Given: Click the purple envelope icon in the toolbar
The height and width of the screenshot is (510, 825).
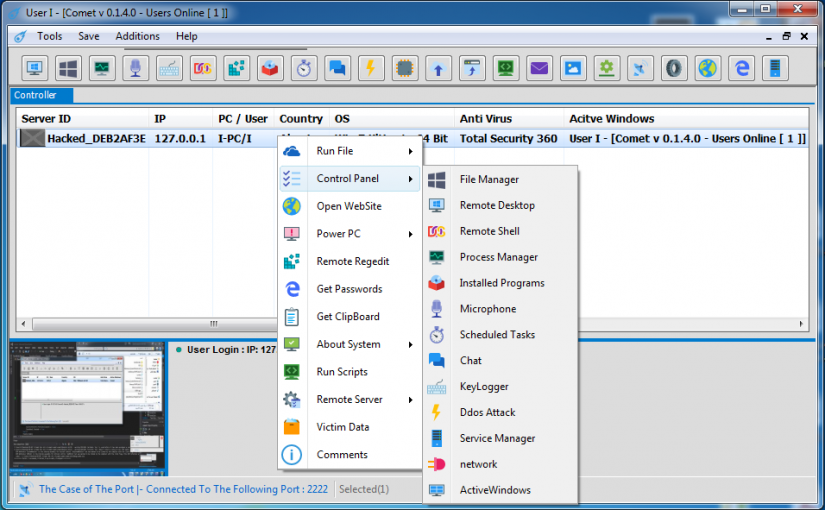Looking at the screenshot, I should (539, 68).
